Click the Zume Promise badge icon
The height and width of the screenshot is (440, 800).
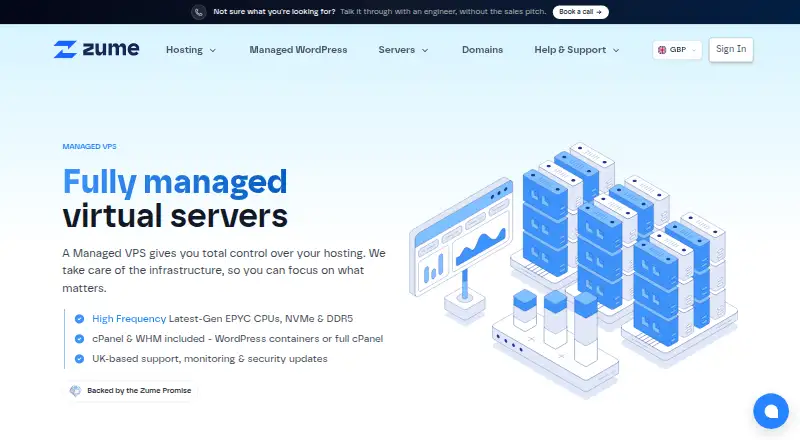coord(76,391)
